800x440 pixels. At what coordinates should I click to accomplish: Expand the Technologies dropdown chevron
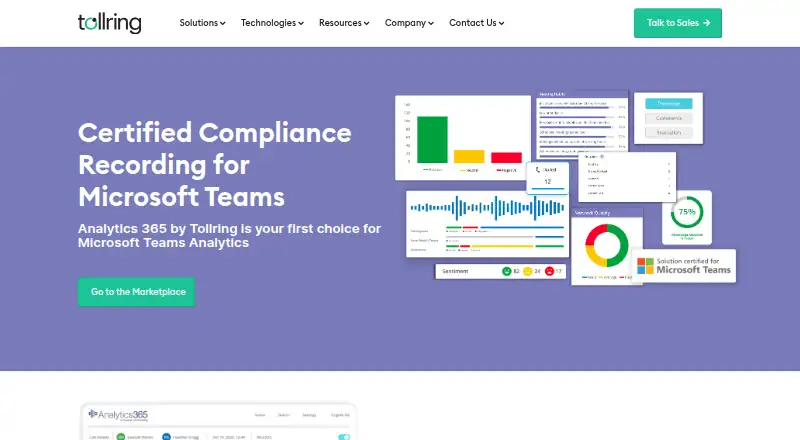pos(301,23)
